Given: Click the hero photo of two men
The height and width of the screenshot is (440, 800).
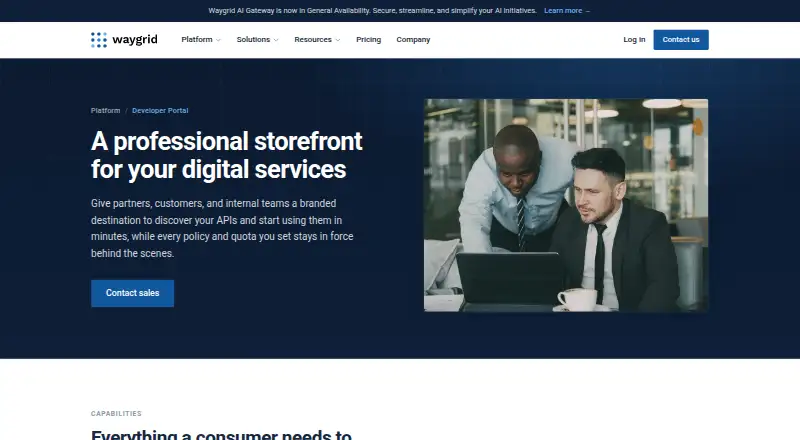Looking at the screenshot, I should pyautogui.click(x=566, y=205).
